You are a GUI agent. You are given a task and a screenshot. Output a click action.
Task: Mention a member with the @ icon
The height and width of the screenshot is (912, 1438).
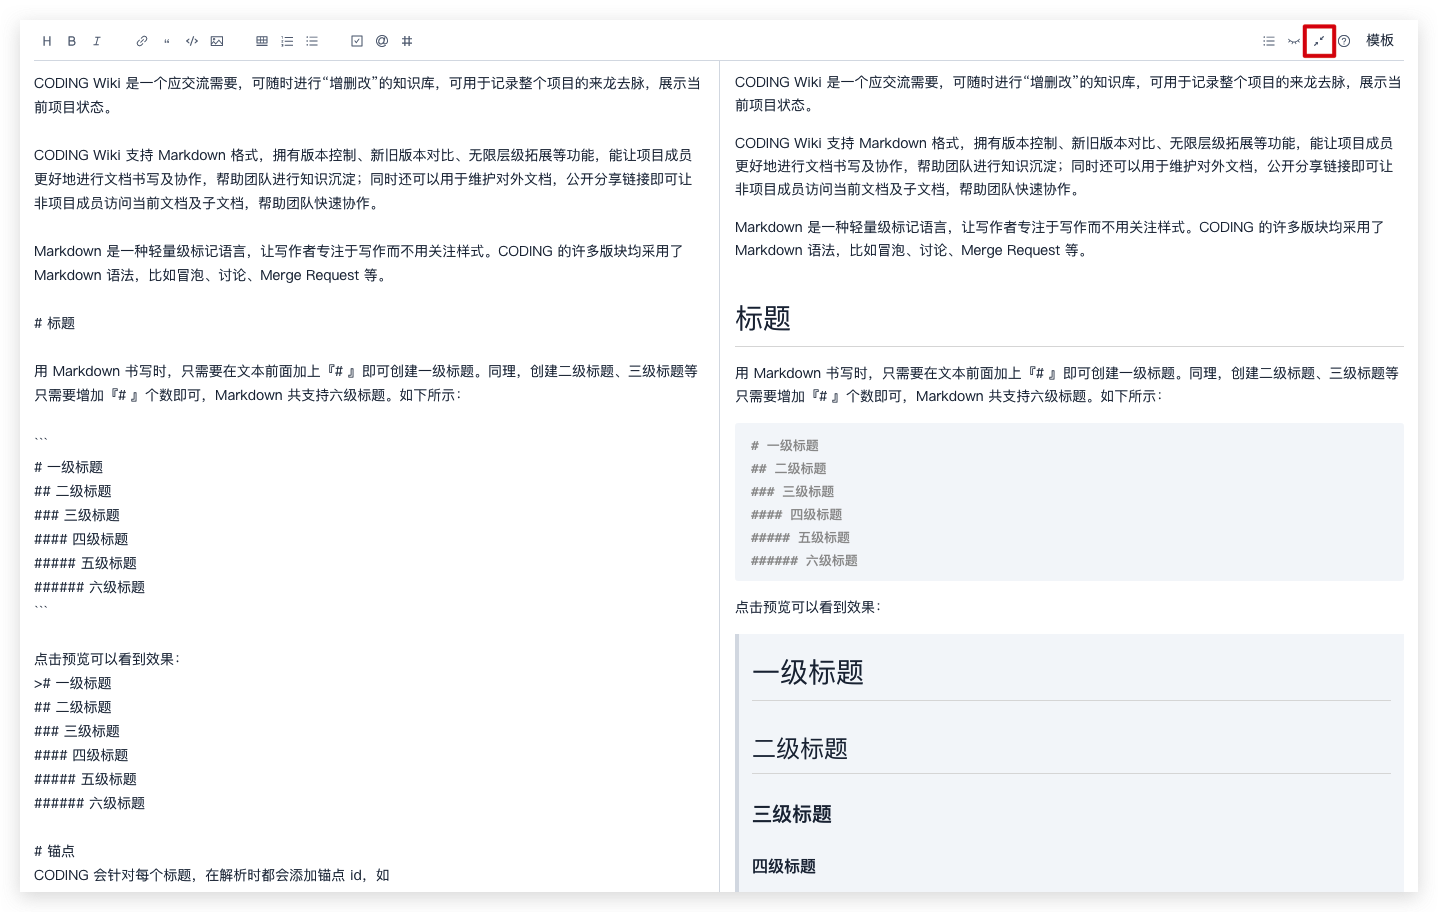point(382,41)
